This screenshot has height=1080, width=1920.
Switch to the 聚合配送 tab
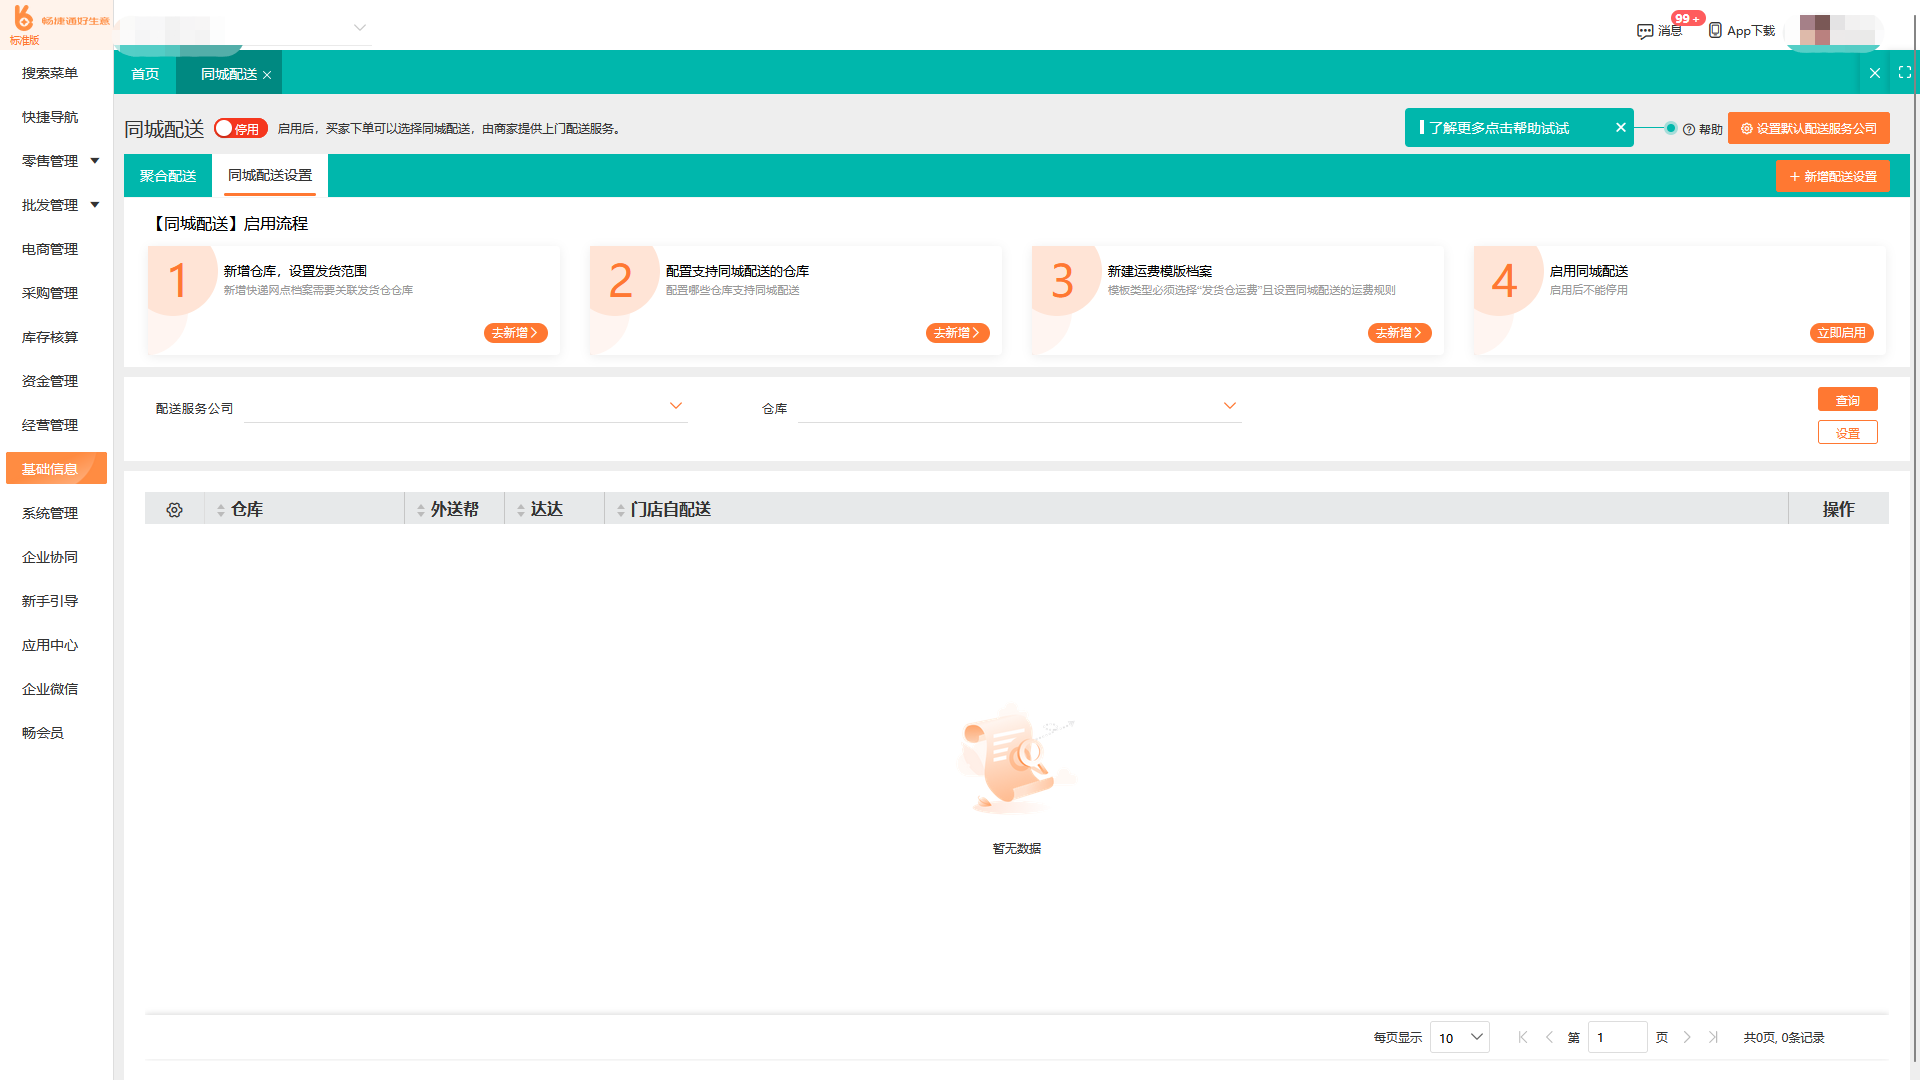tap(167, 174)
